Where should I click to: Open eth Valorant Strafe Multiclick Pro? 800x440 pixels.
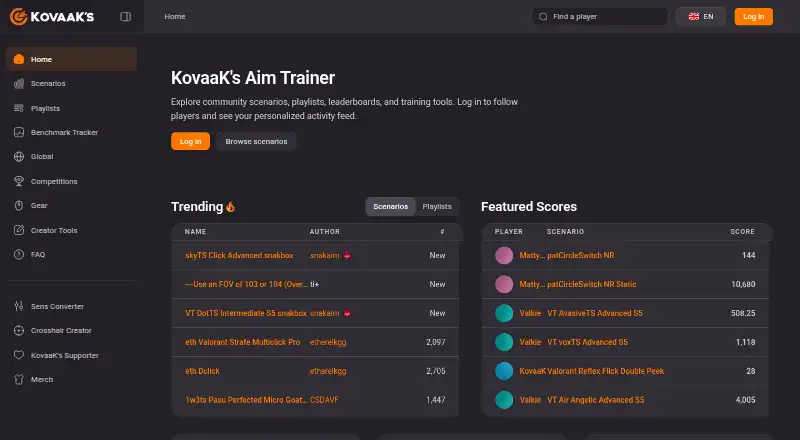pyautogui.click(x=242, y=342)
